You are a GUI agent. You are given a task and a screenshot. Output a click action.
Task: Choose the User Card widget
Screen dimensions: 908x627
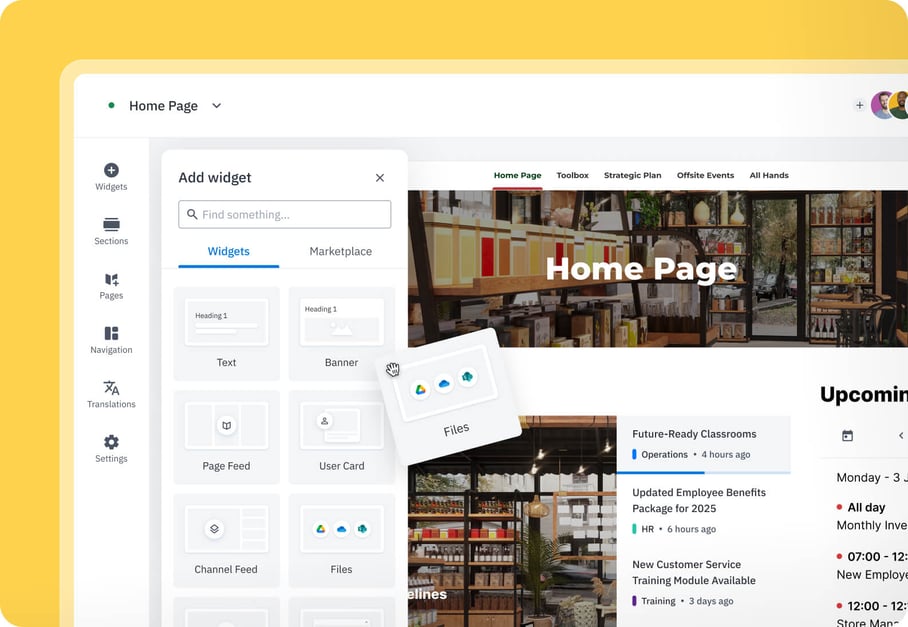(341, 436)
